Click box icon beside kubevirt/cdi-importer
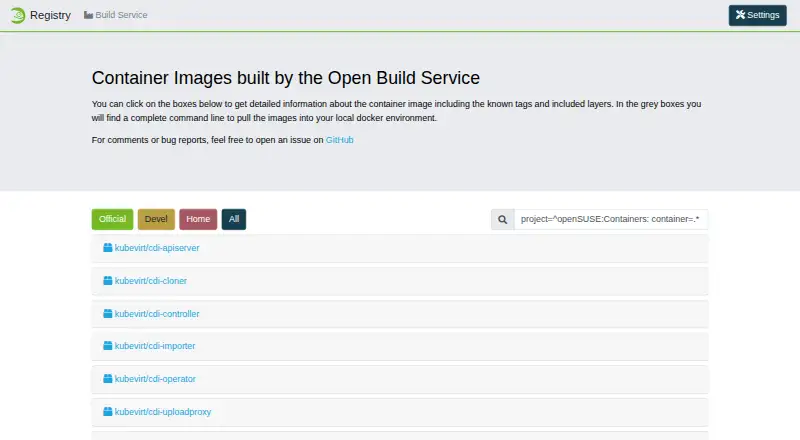The image size is (800, 440). [x=108, y=346]
